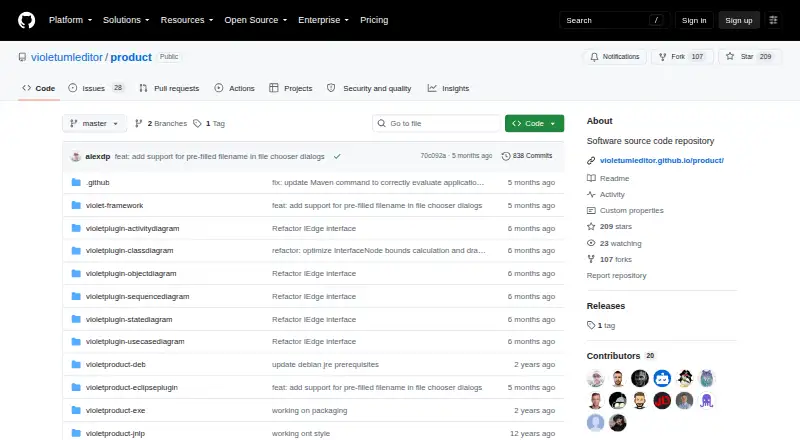The image size is (800, 440).
Task: Click the fork icon beside 107 forks
Action: pyautogui.click(x=591, y=259)
